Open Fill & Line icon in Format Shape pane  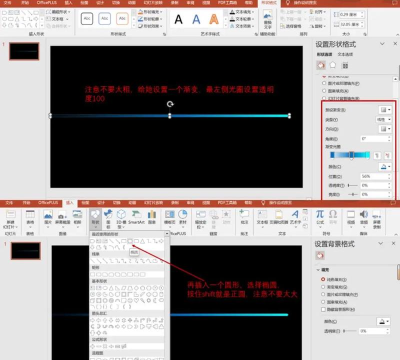[321, 65]
